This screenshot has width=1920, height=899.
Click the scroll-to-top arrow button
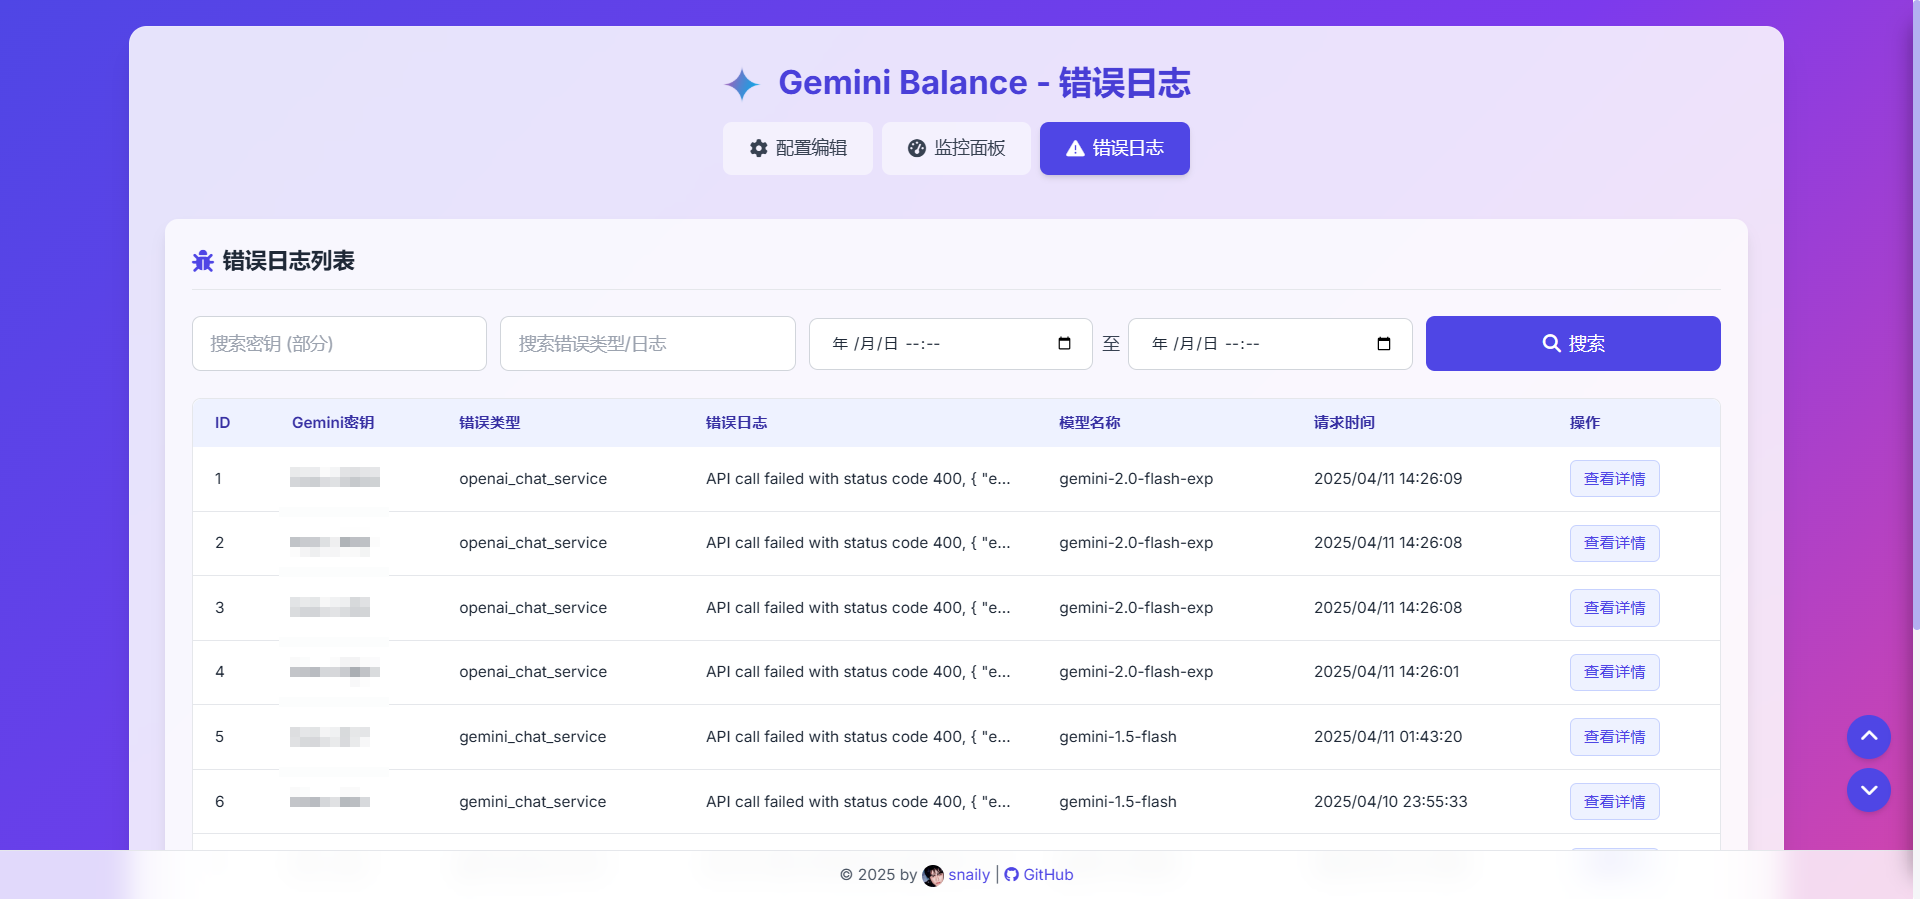(x=1868, y=737)
